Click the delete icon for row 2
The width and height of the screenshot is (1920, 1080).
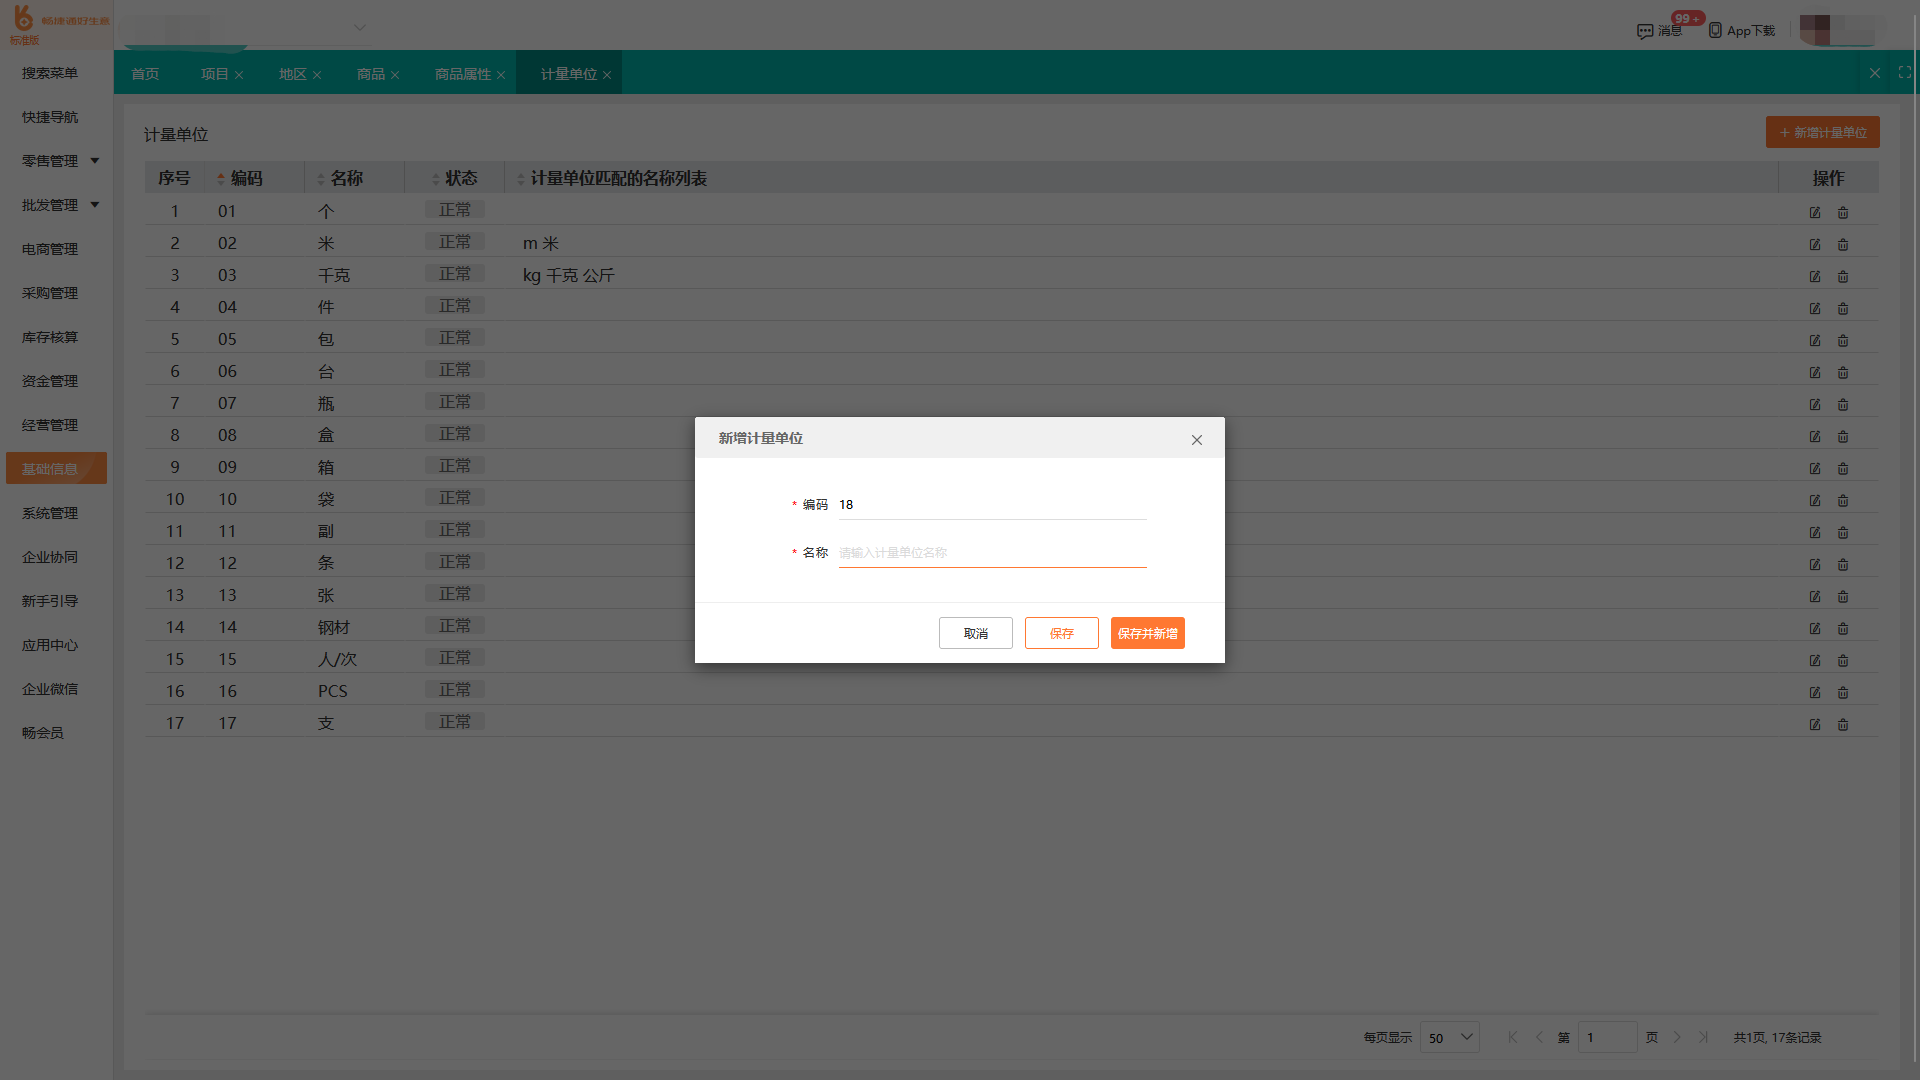[1844, 244]
